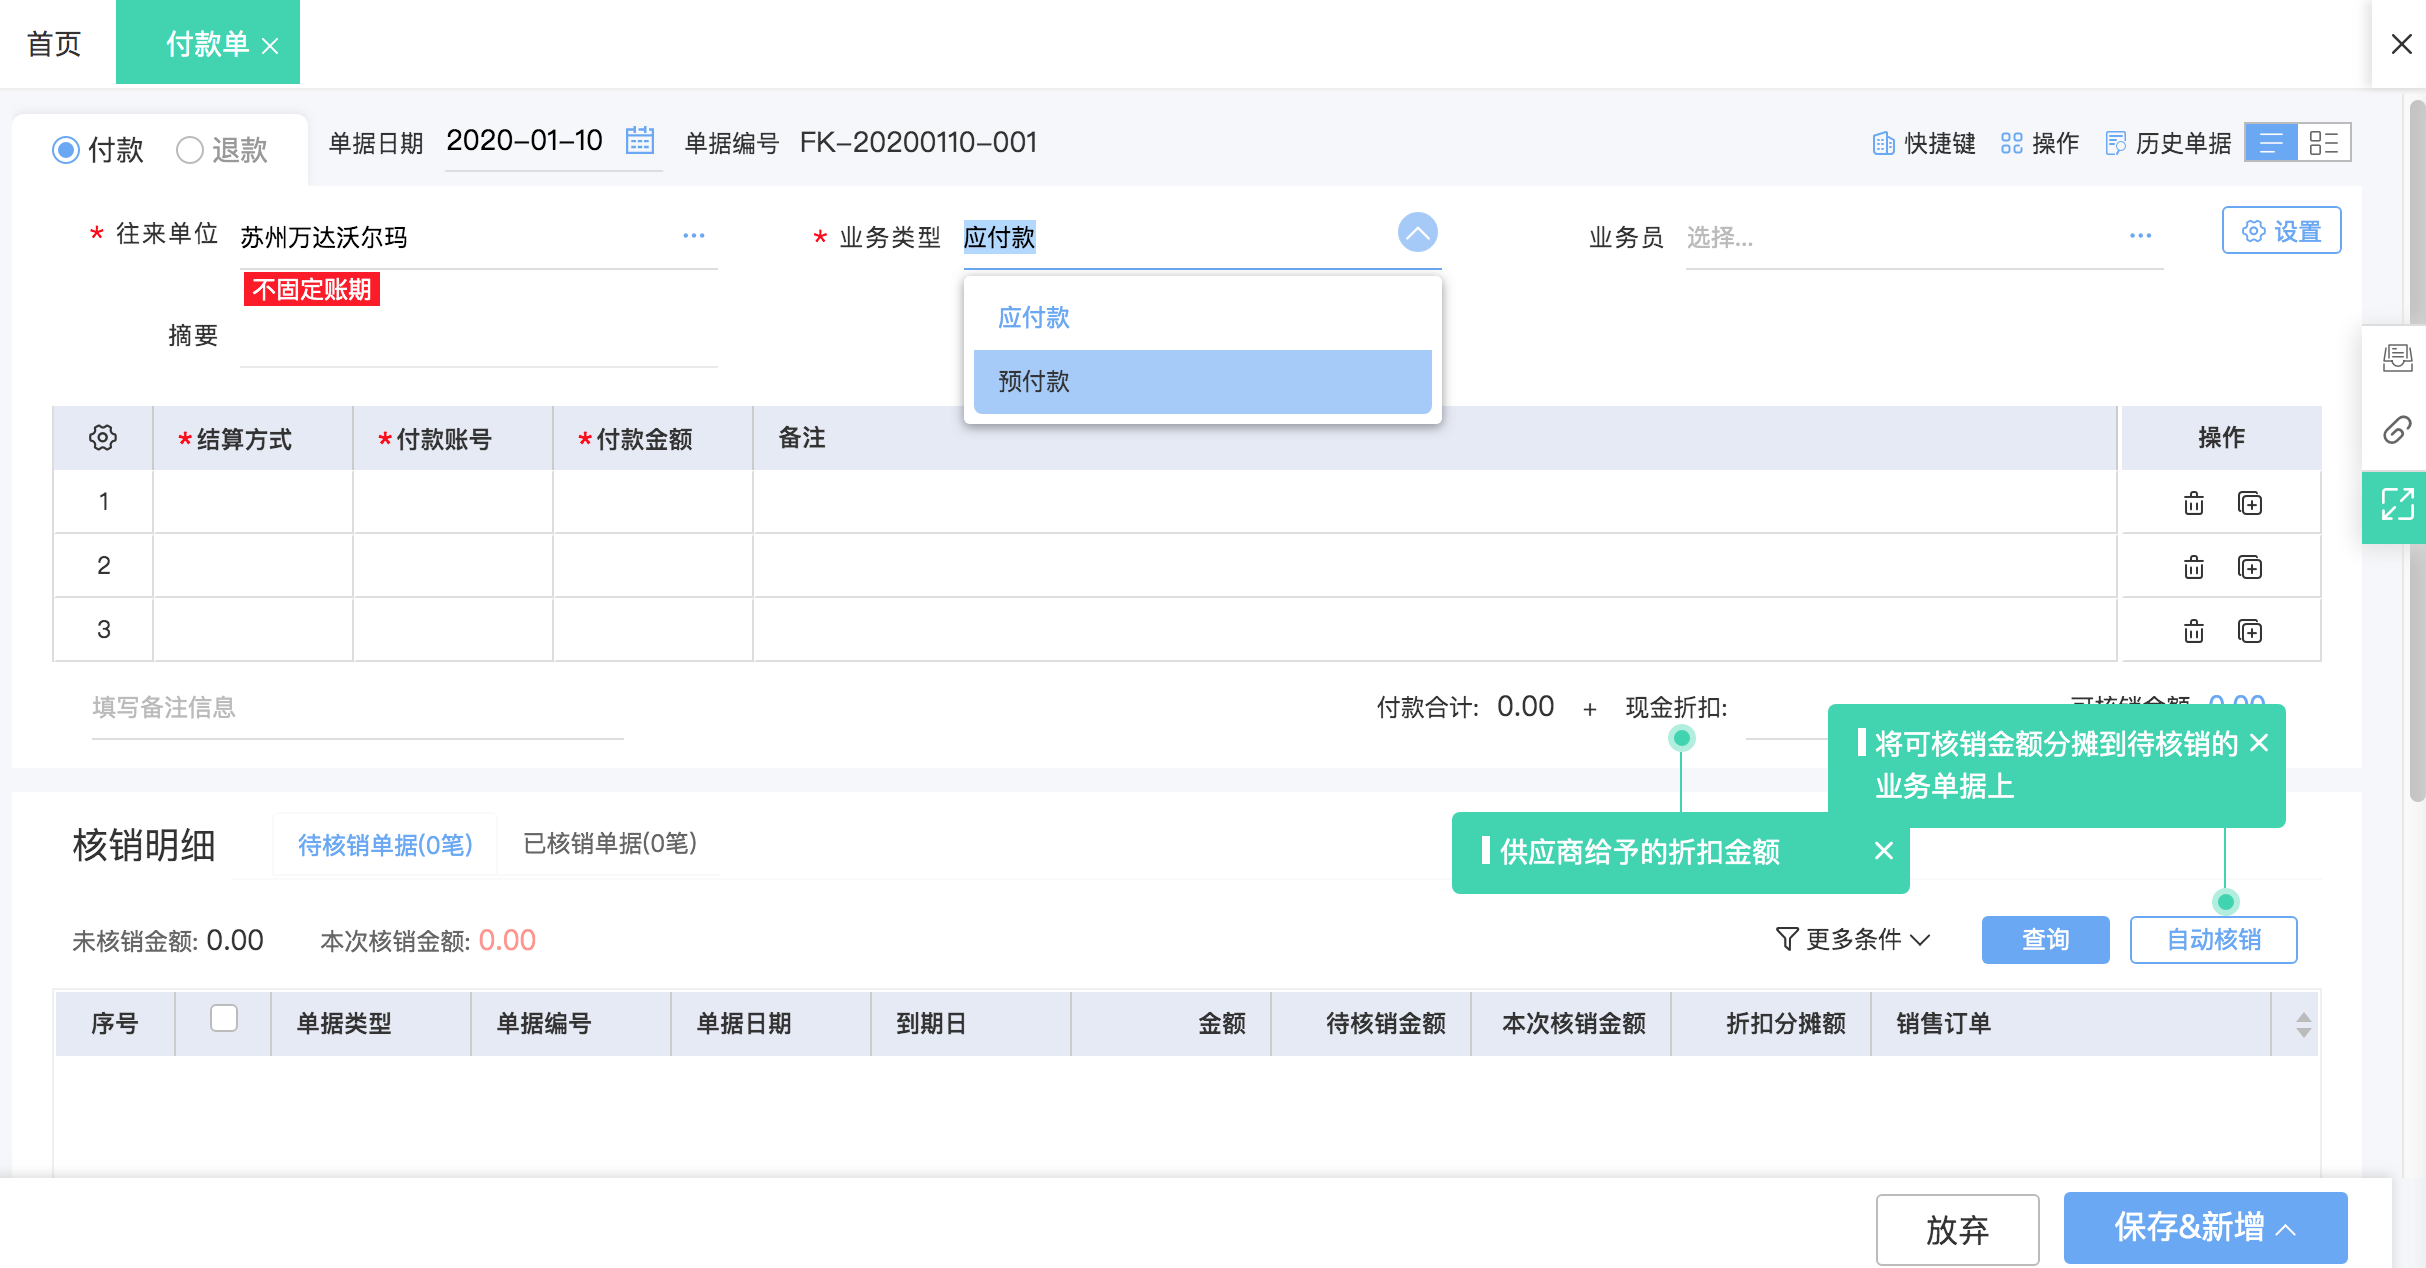The width and height of the screenshot is (2426, 1268).
Task: Click 查询 query button
Action: (2047, 941)
